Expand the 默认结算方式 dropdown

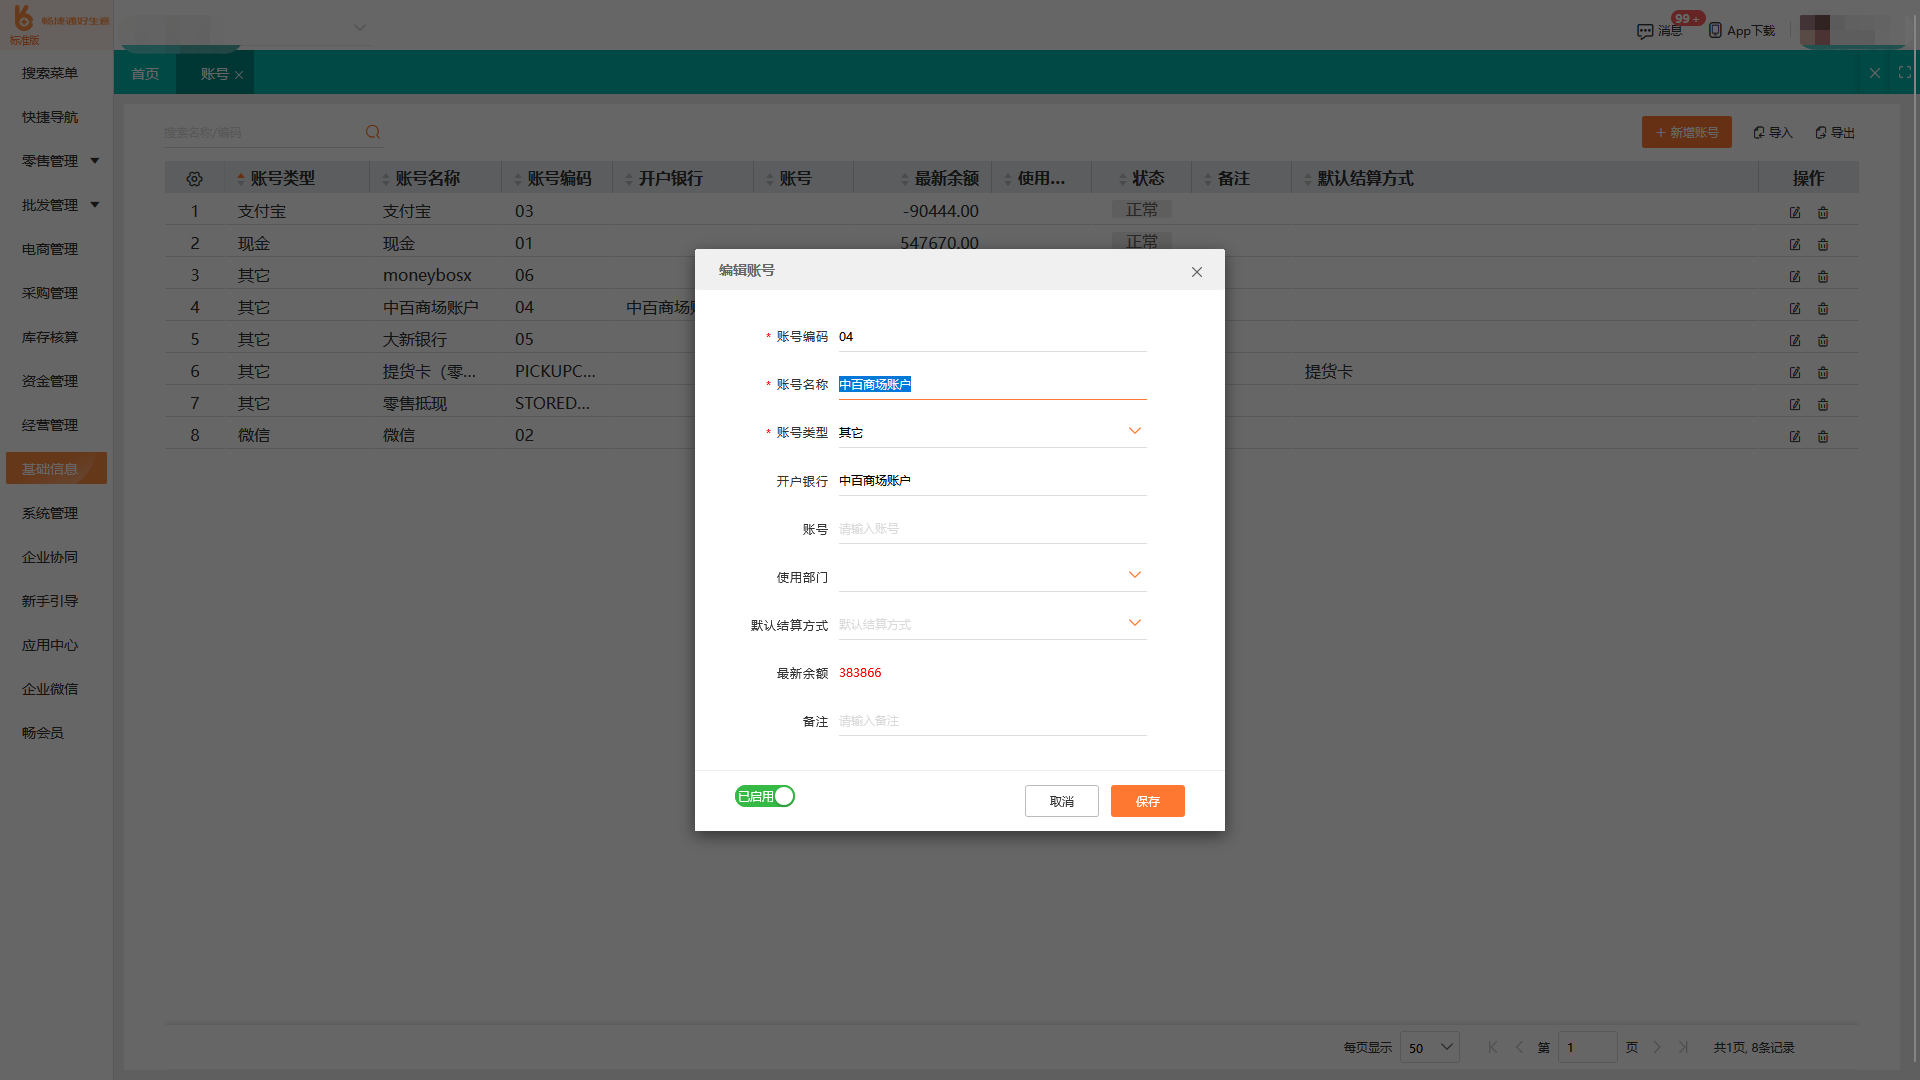[x=1135, y=624]
